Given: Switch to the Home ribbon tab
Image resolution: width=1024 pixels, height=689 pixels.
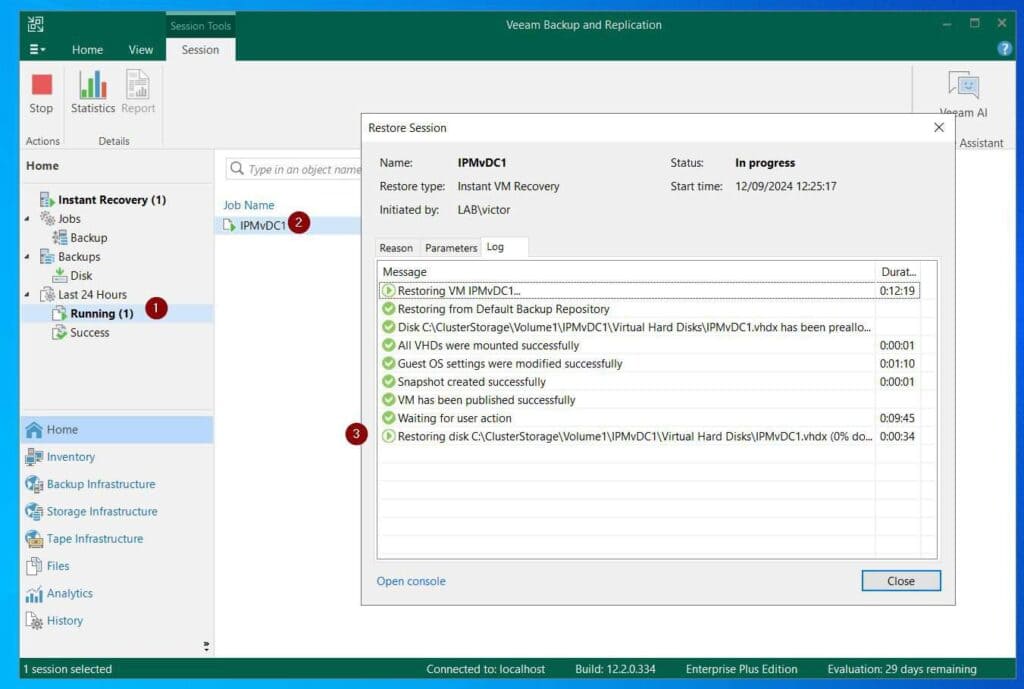Looking at the screenshot, I should (88, 50).
